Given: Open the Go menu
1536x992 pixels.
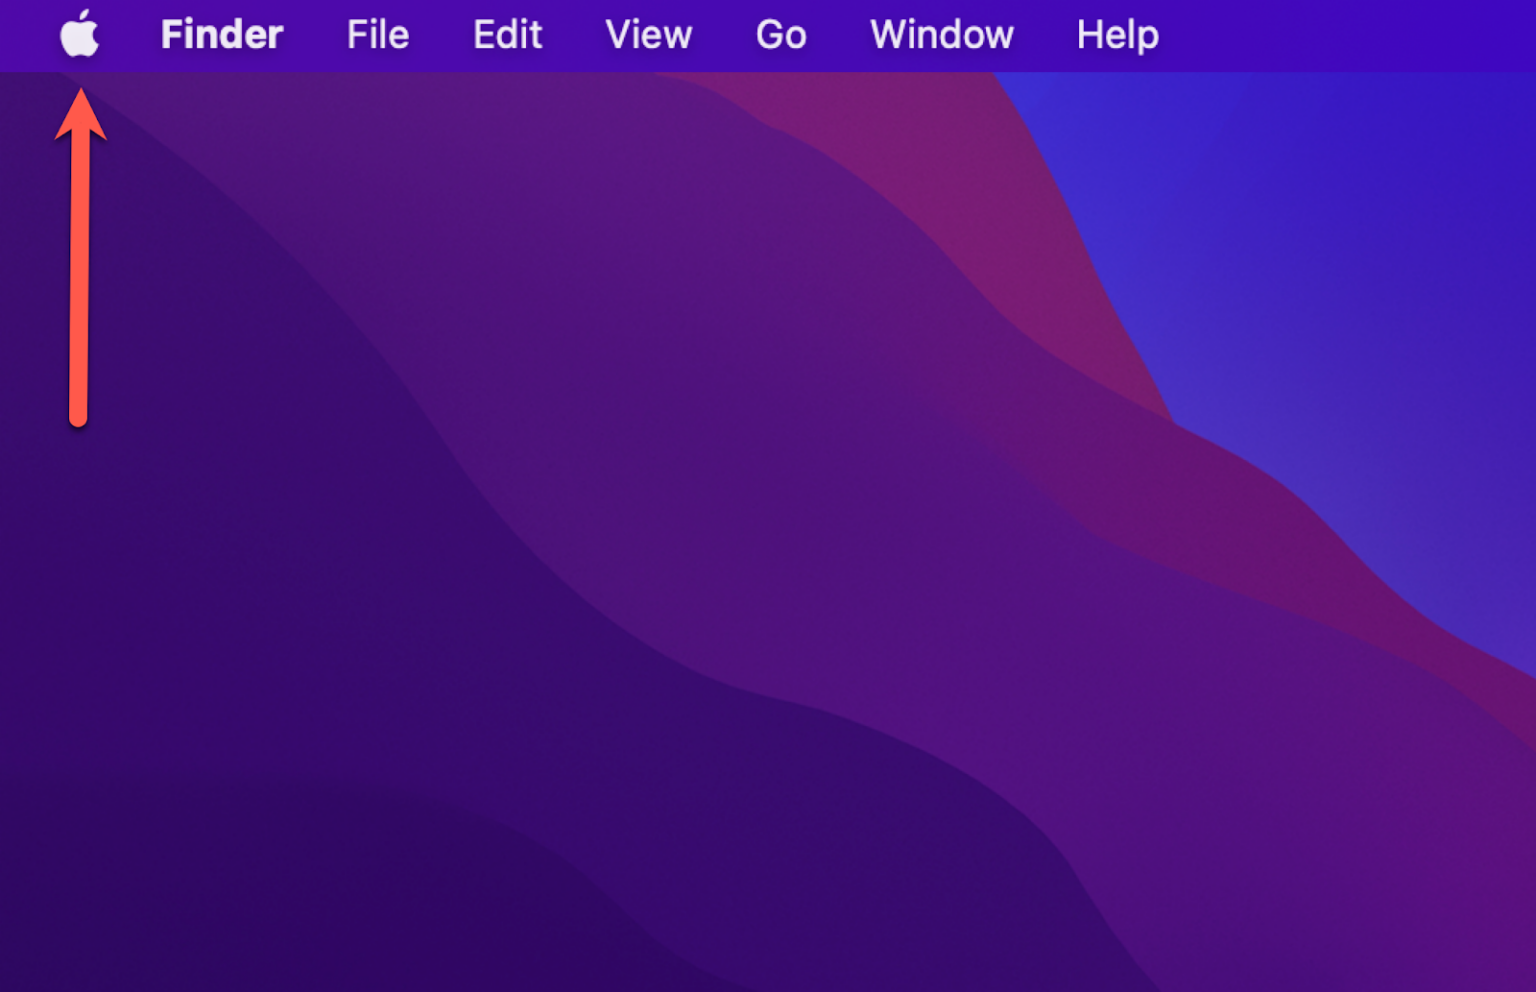Looking at the screenshot, I should coord(780,35).
